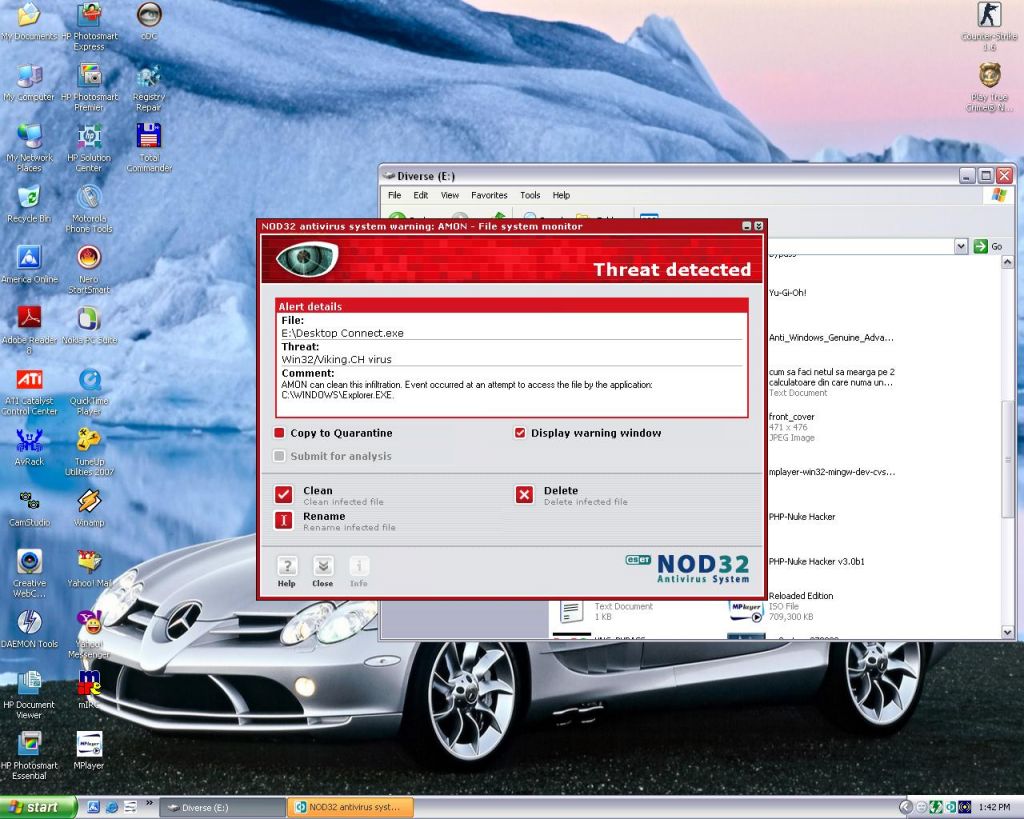Expand hidden system tray icons

click(906, 807)
